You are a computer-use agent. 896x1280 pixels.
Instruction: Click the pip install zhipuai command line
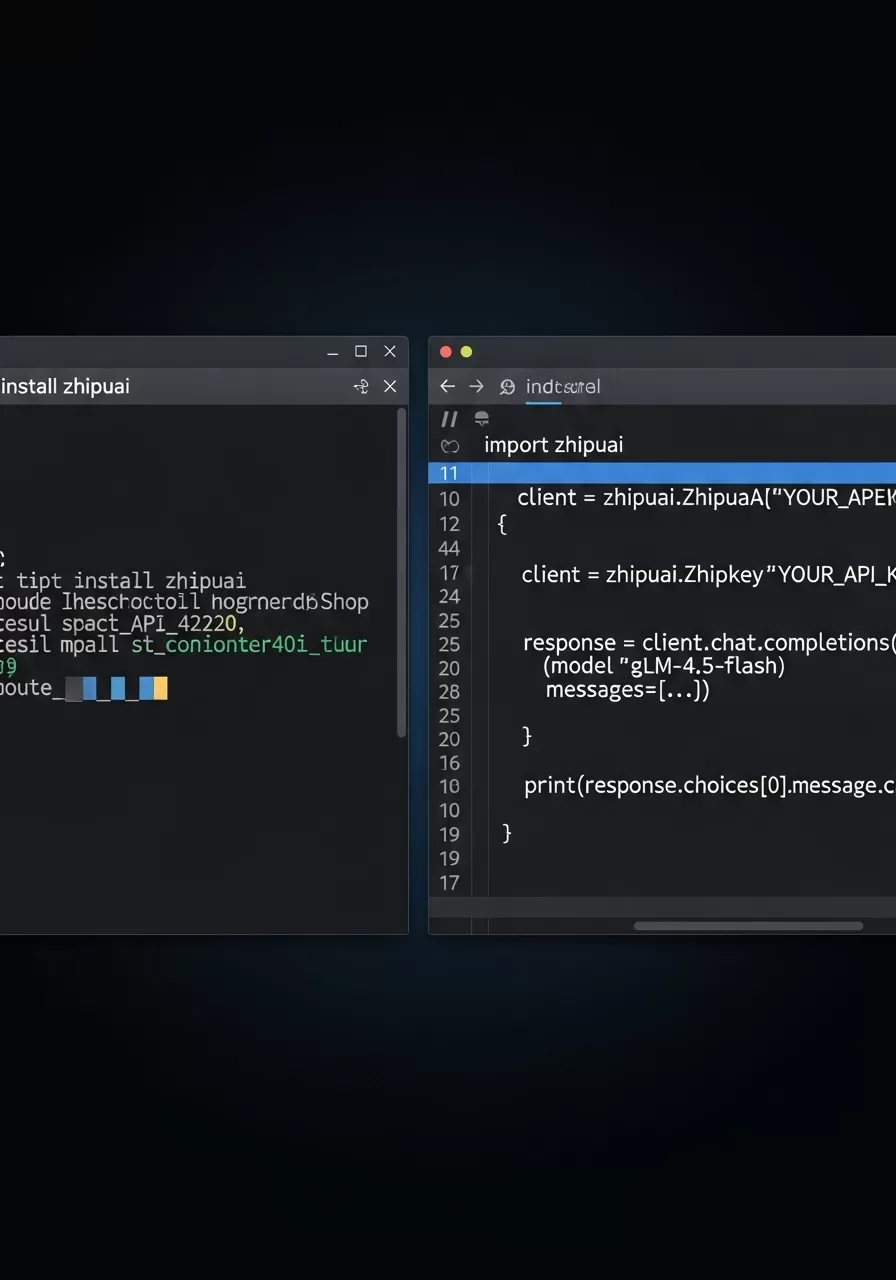click(x=130, y=580)
